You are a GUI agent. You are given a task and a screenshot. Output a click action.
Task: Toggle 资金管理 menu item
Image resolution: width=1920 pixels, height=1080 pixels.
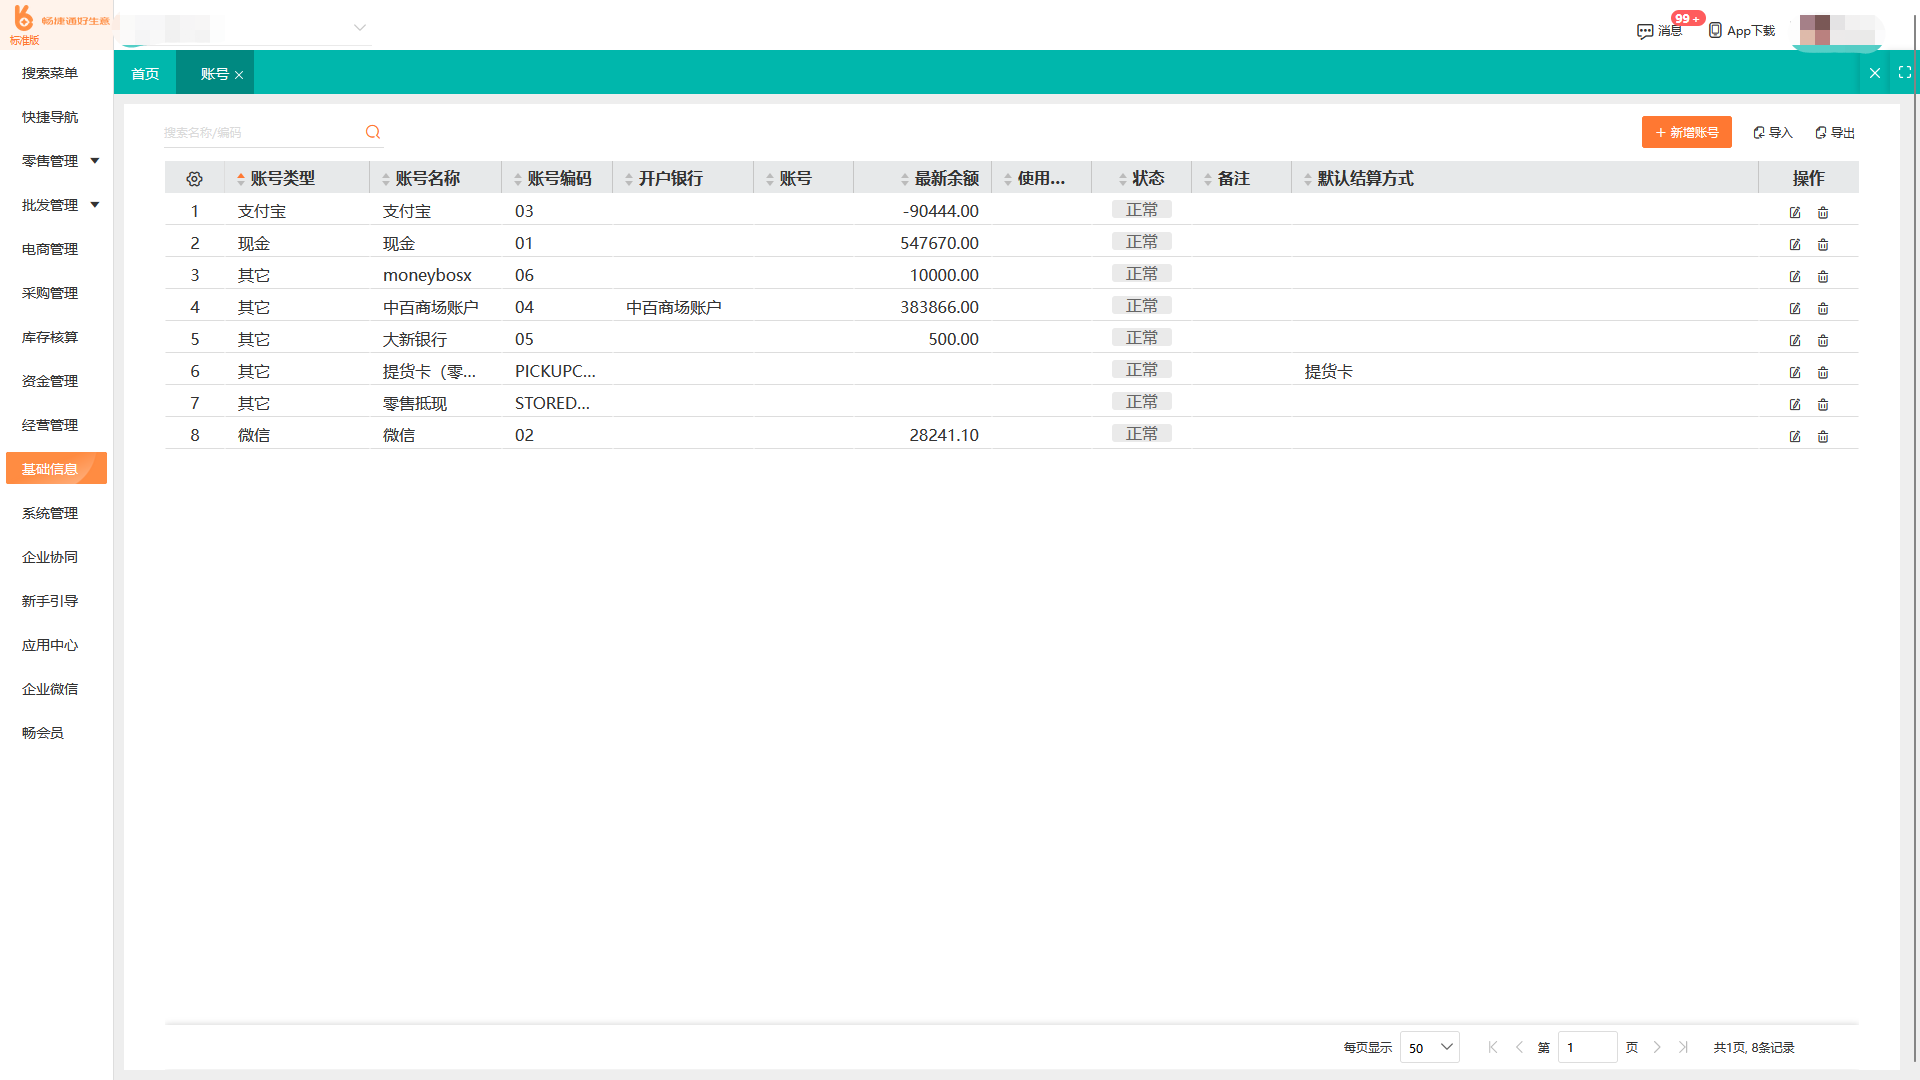pos(51,381)
